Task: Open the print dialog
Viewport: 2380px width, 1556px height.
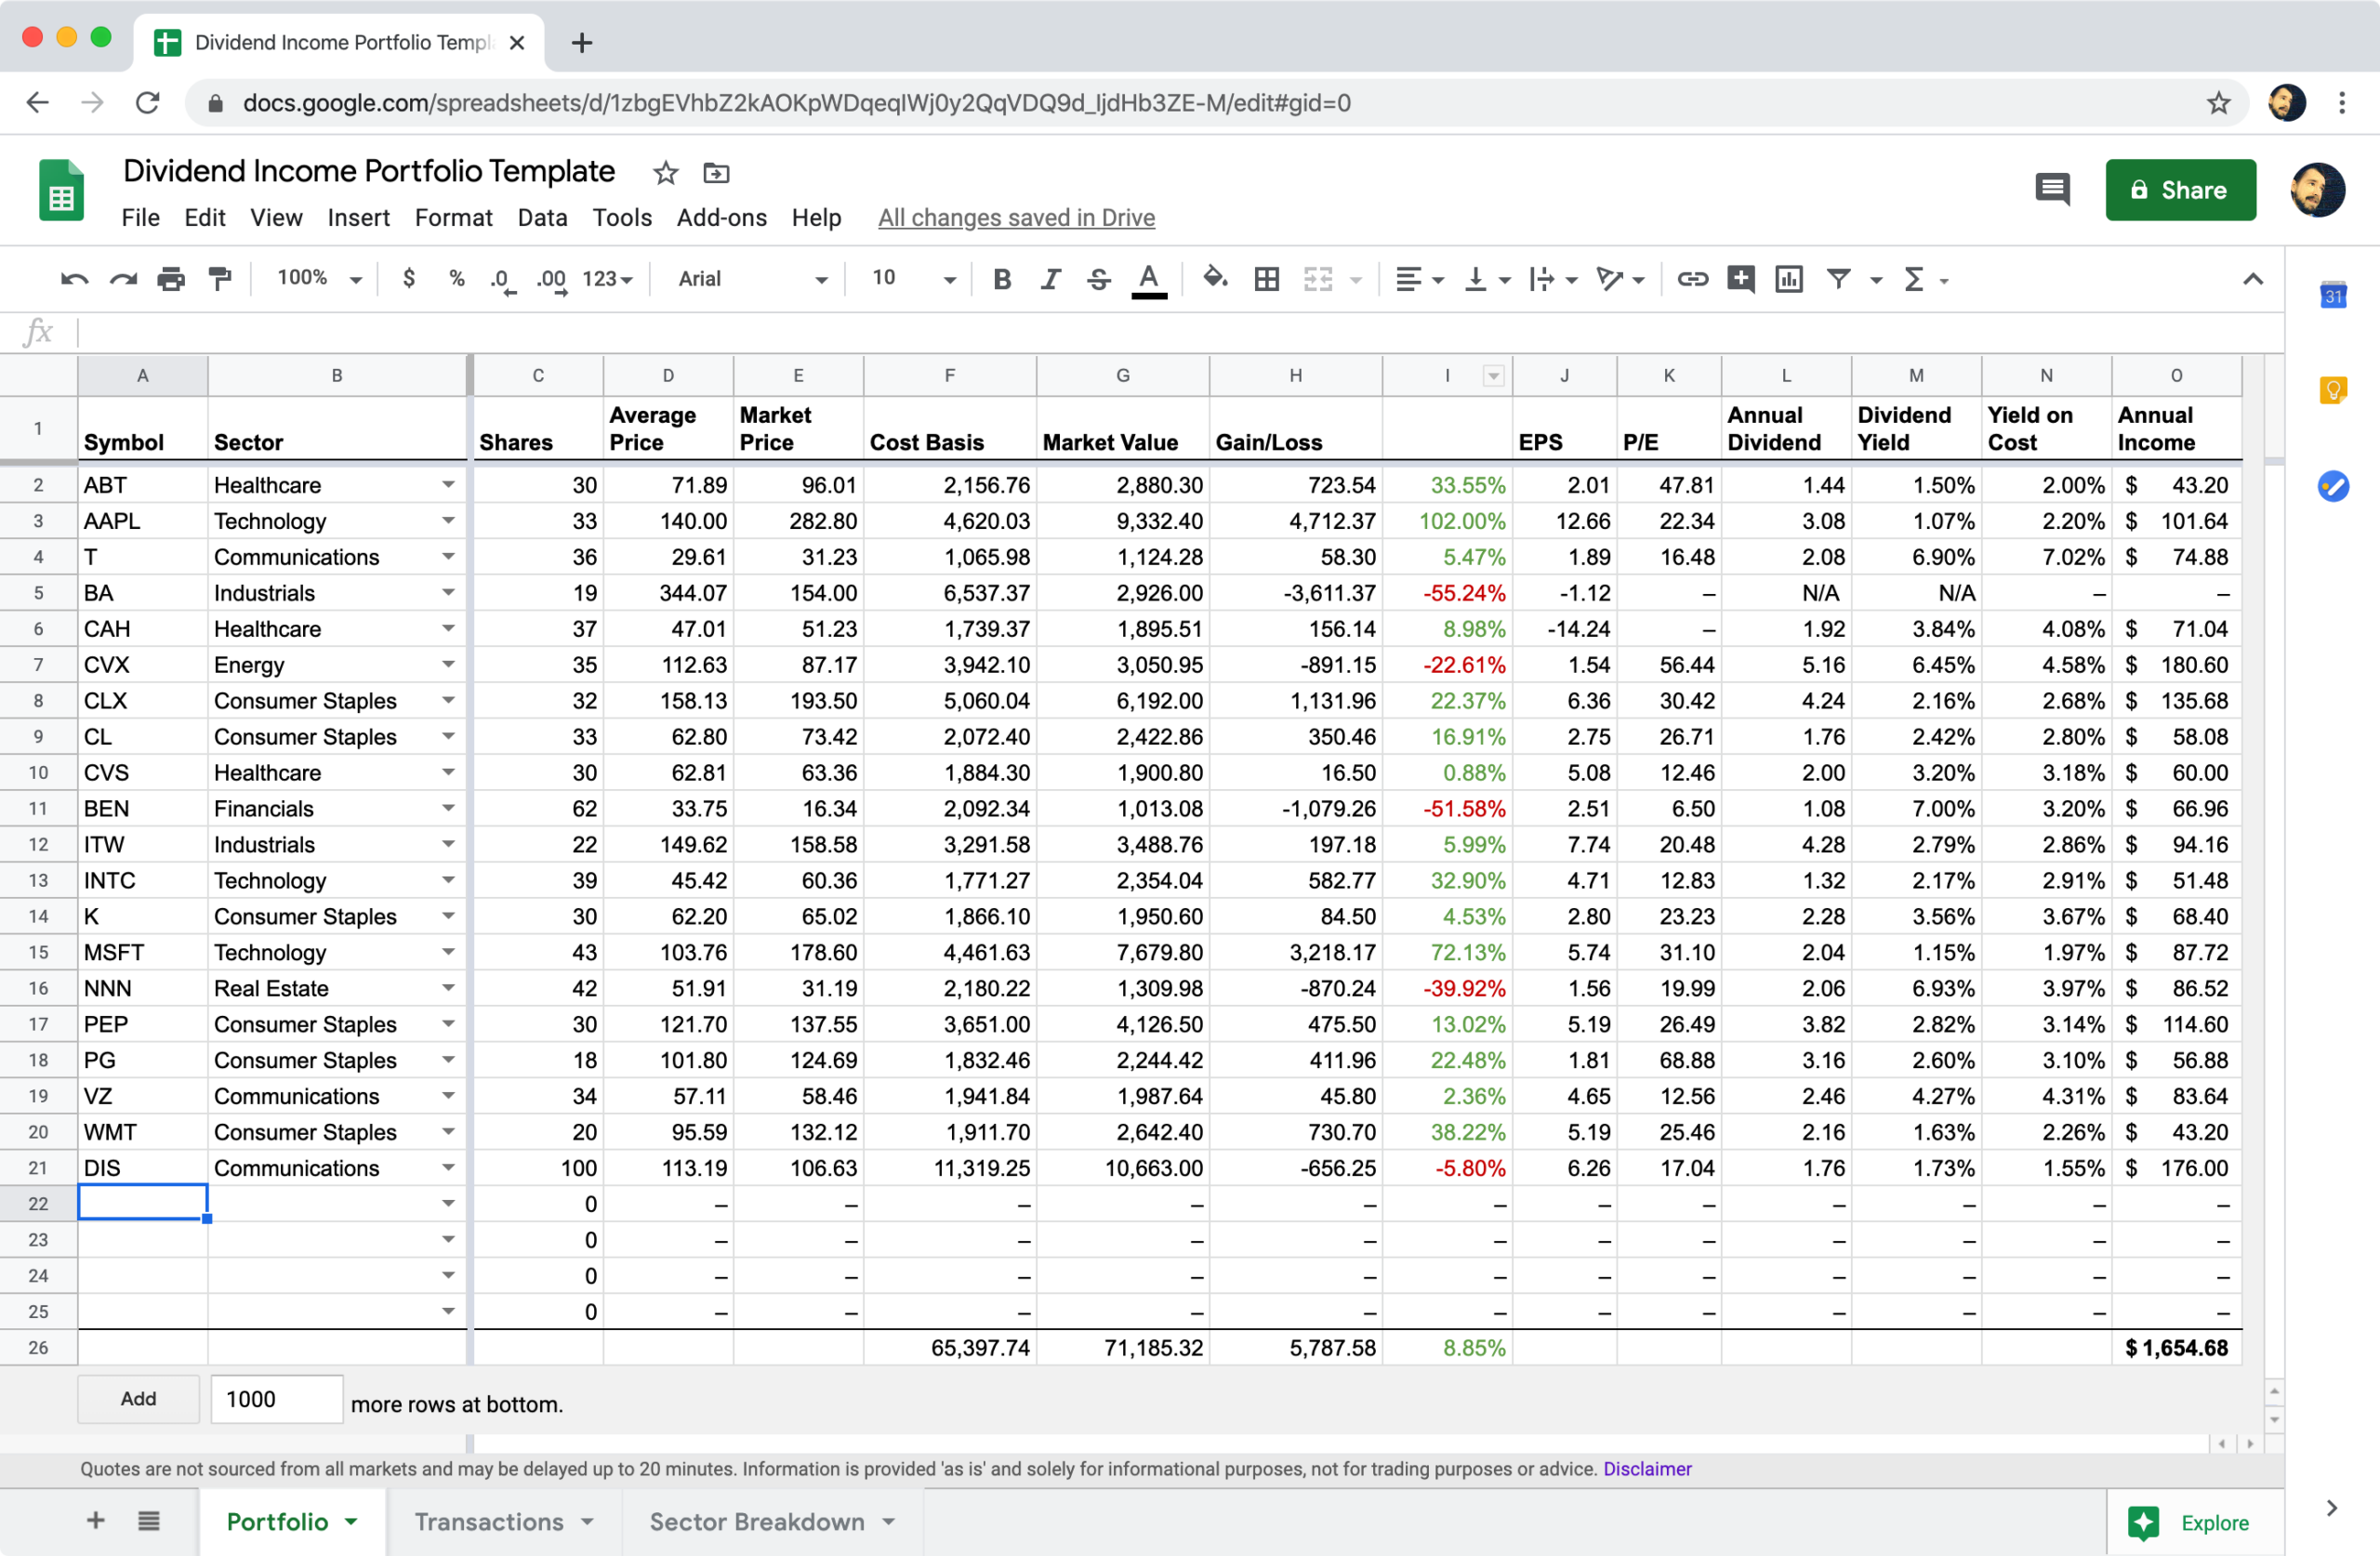Action: pos(170,279)
